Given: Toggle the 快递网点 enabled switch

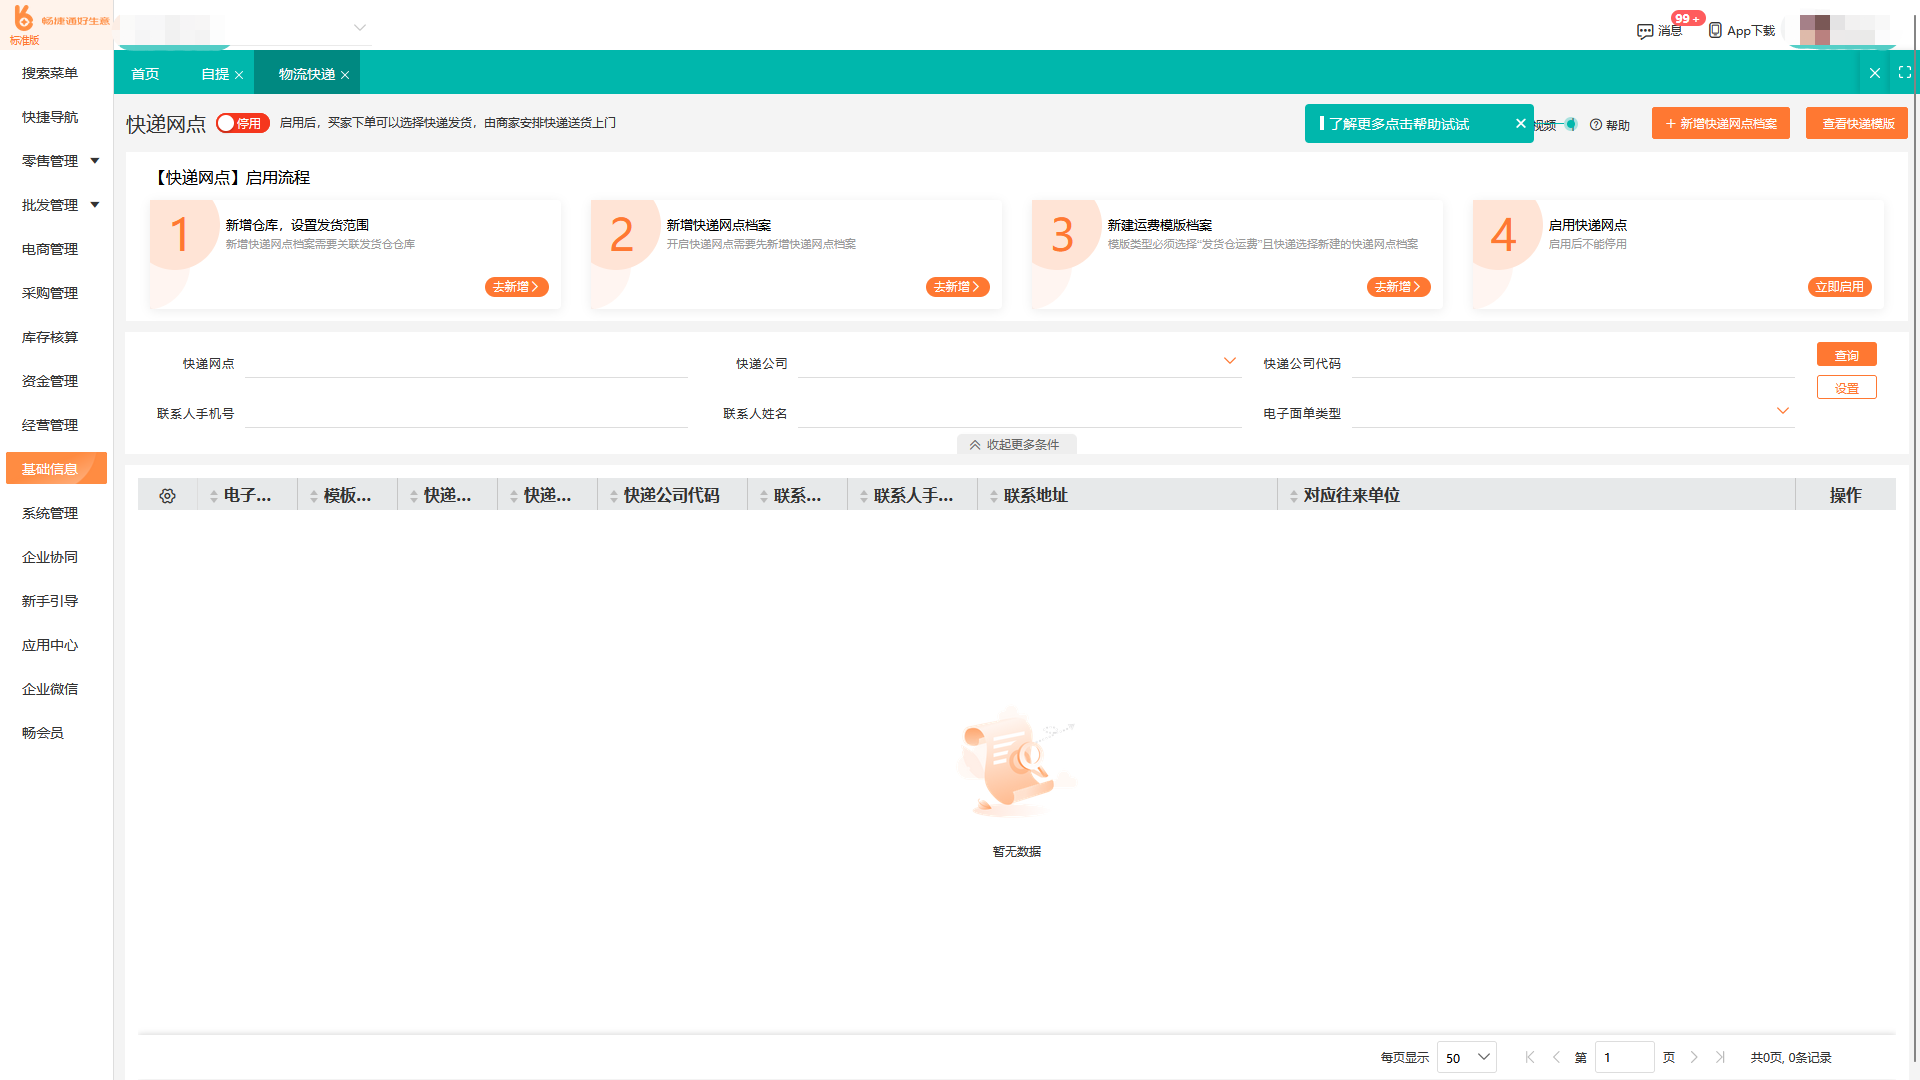Looking at the screenshot, I should pos(244,121).
